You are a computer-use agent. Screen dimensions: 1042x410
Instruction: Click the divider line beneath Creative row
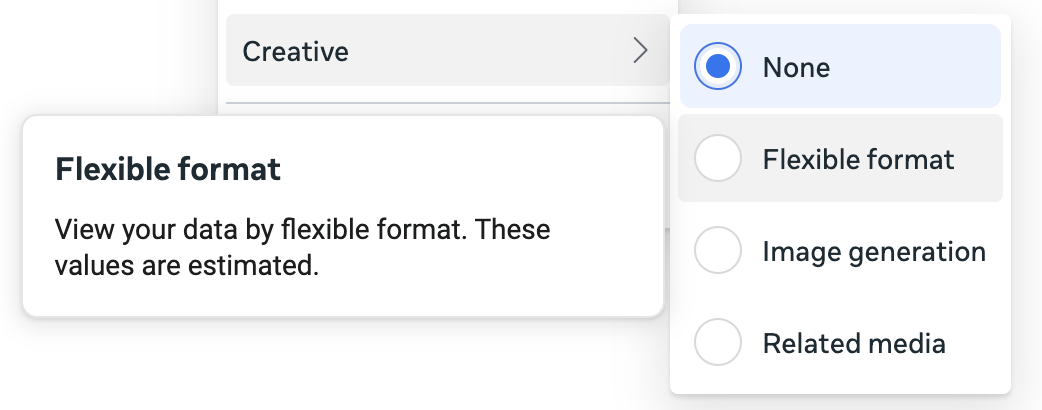click(447, 103)
